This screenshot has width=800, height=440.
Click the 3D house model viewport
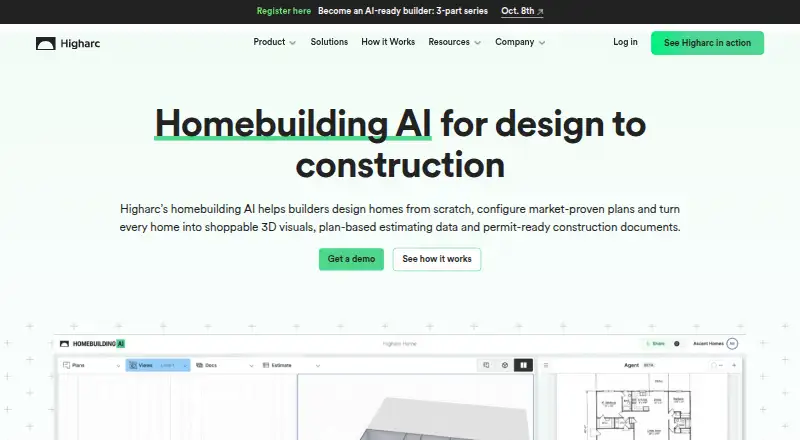(415, 407)
